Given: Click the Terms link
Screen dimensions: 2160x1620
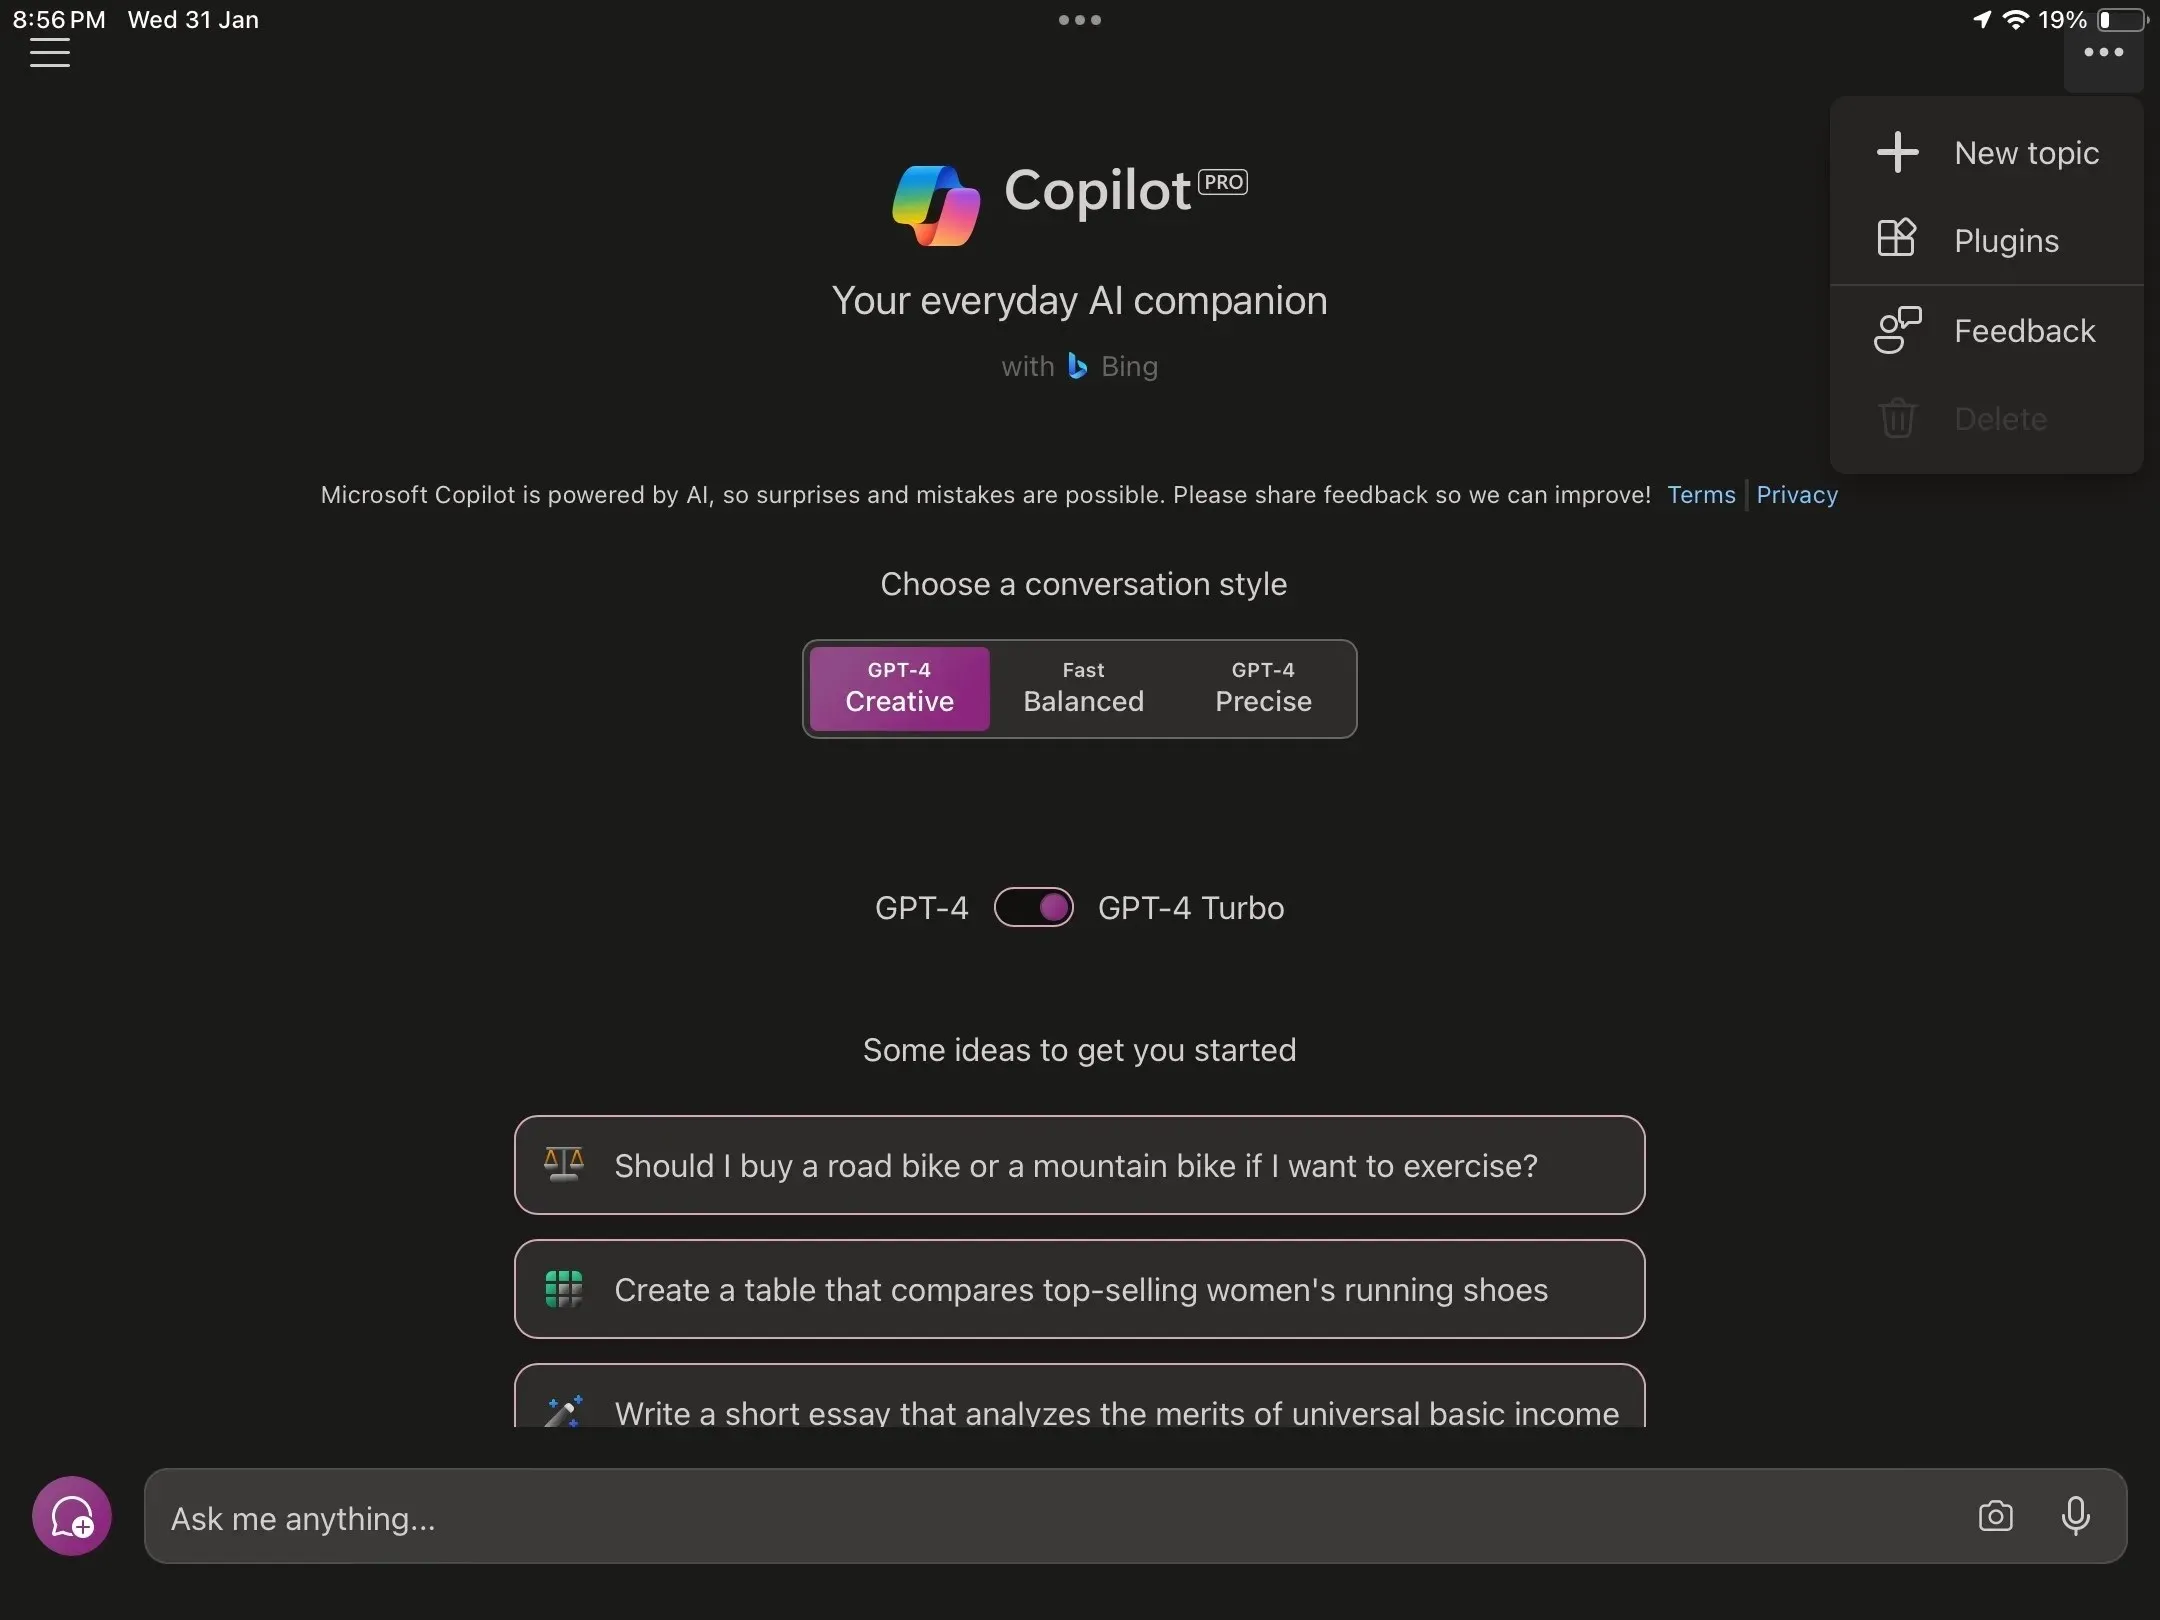Looking at the screenshot, I should (x=1701, y=493).
